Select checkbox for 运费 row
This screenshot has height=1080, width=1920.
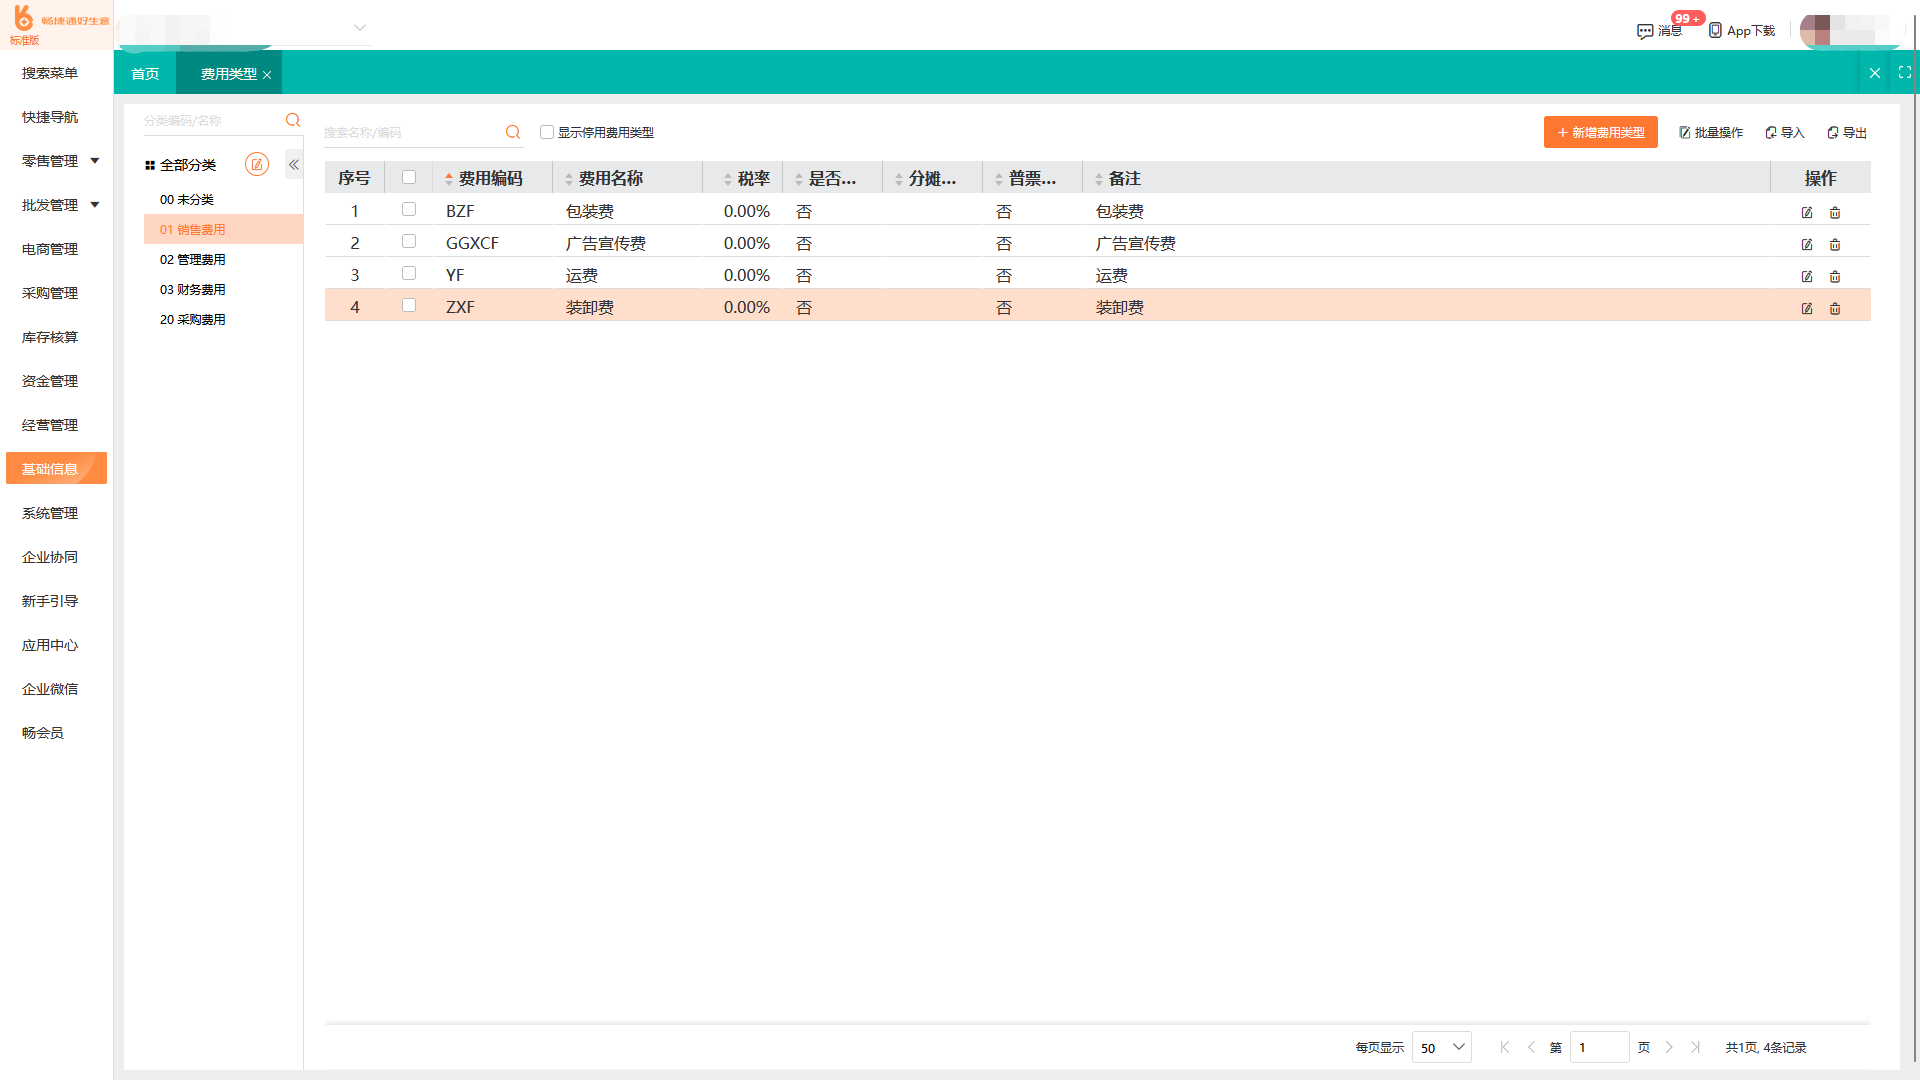pos(409,273)
